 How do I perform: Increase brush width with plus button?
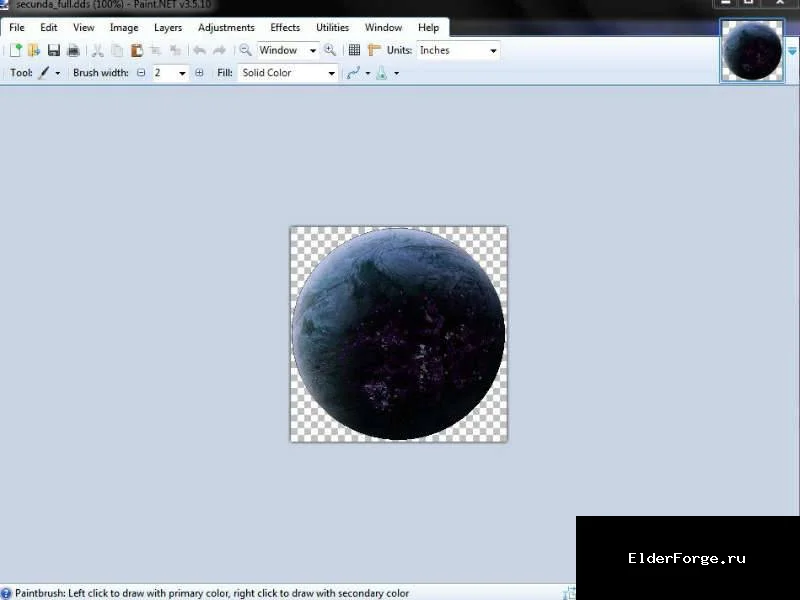click(199, 73)
